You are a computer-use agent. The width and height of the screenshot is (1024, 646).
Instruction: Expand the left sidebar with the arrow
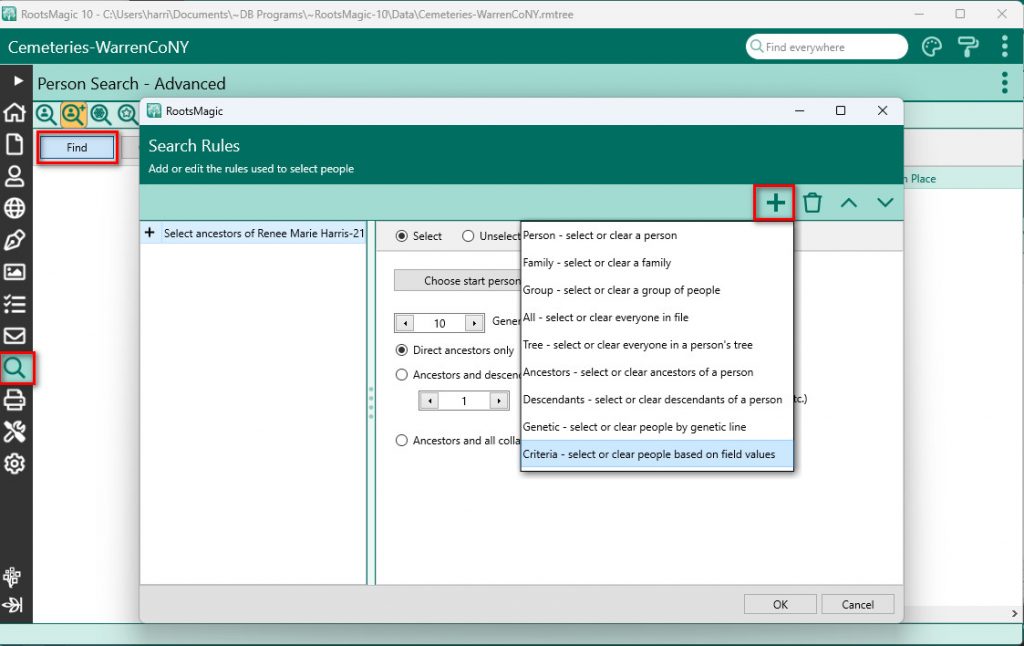(17, 81)
